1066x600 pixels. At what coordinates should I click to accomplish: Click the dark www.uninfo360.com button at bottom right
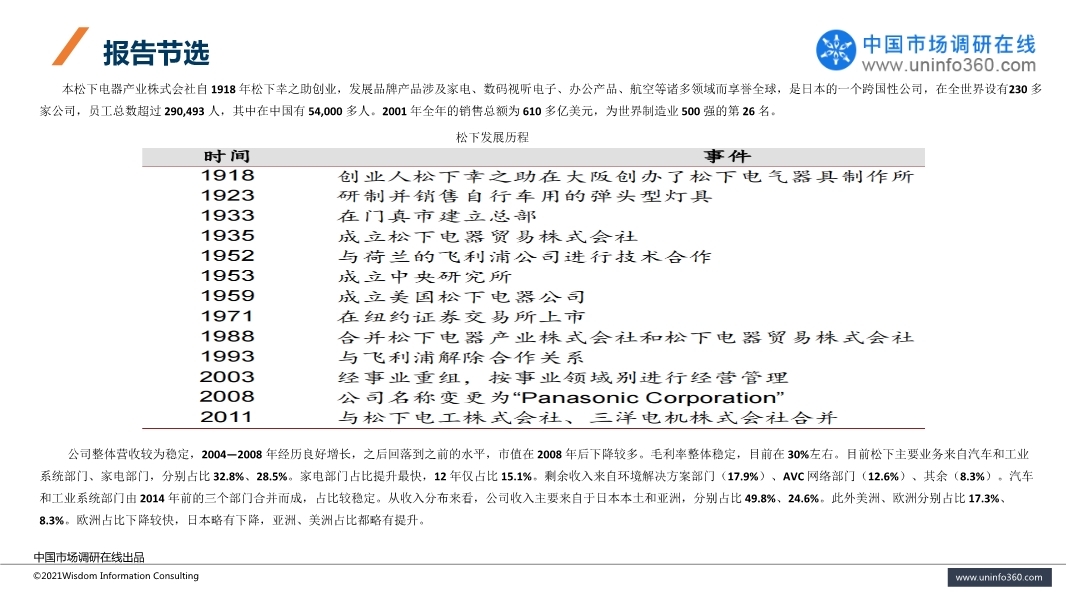[x=998, y=577]
